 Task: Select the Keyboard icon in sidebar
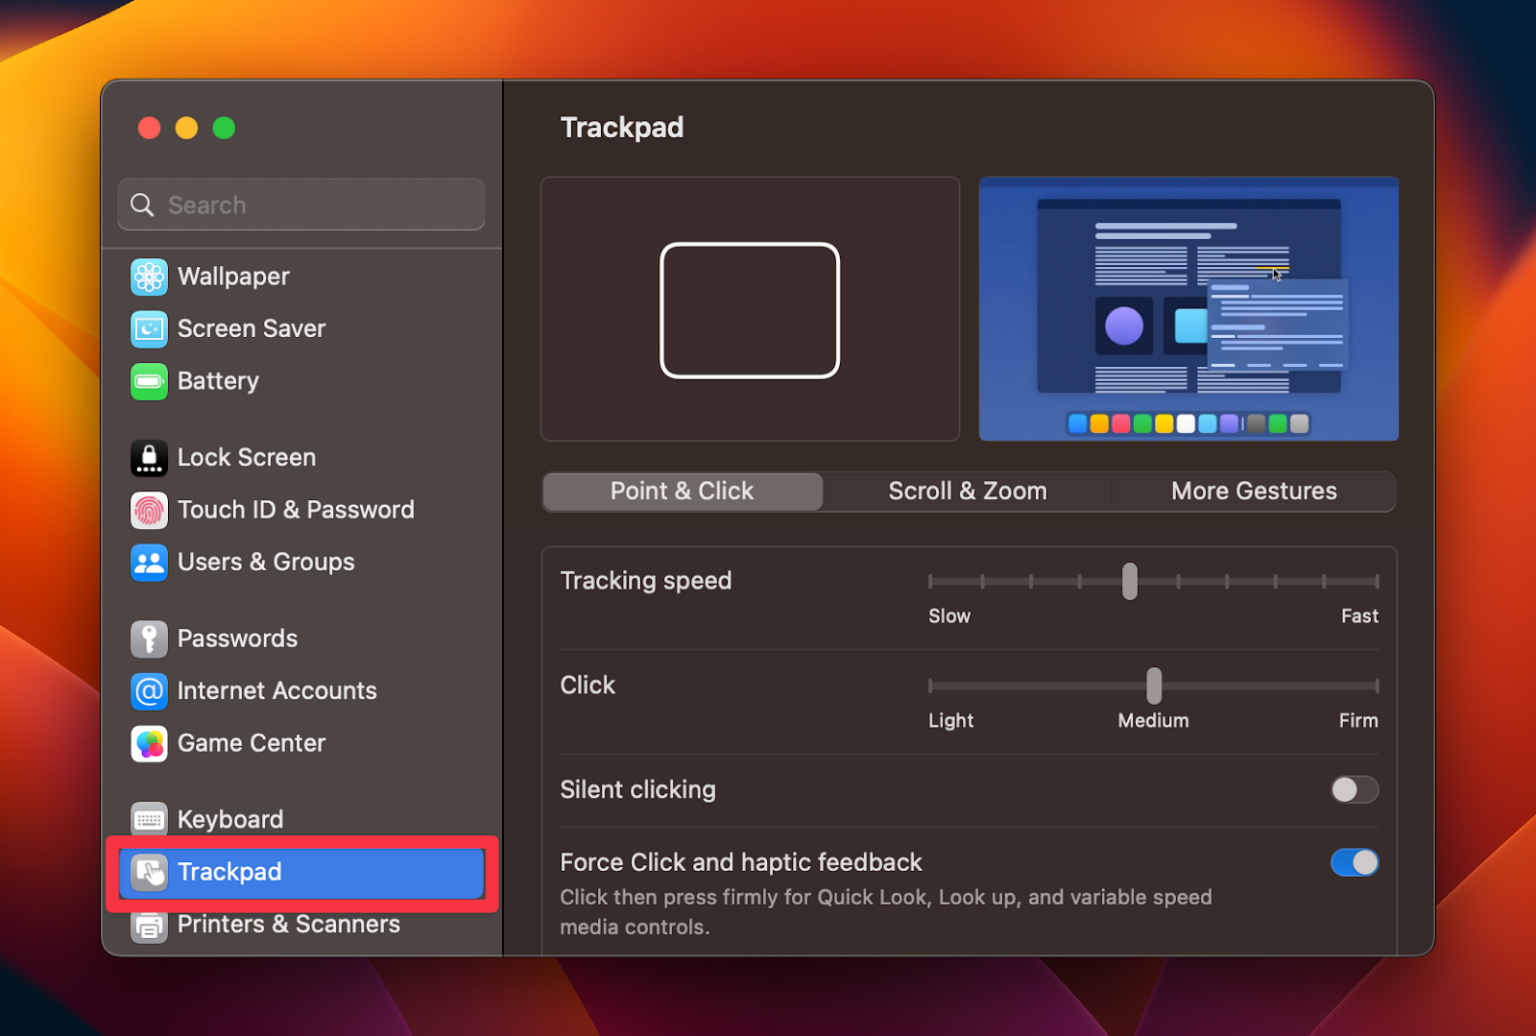(x=149, y=819)
